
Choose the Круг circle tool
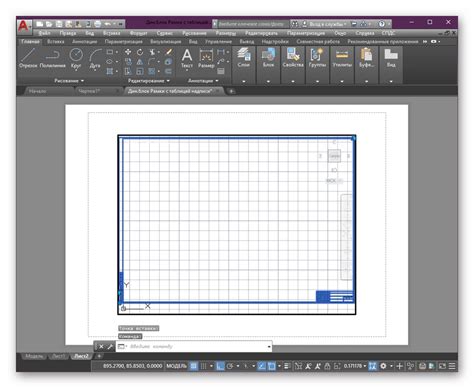click(76, 58)
